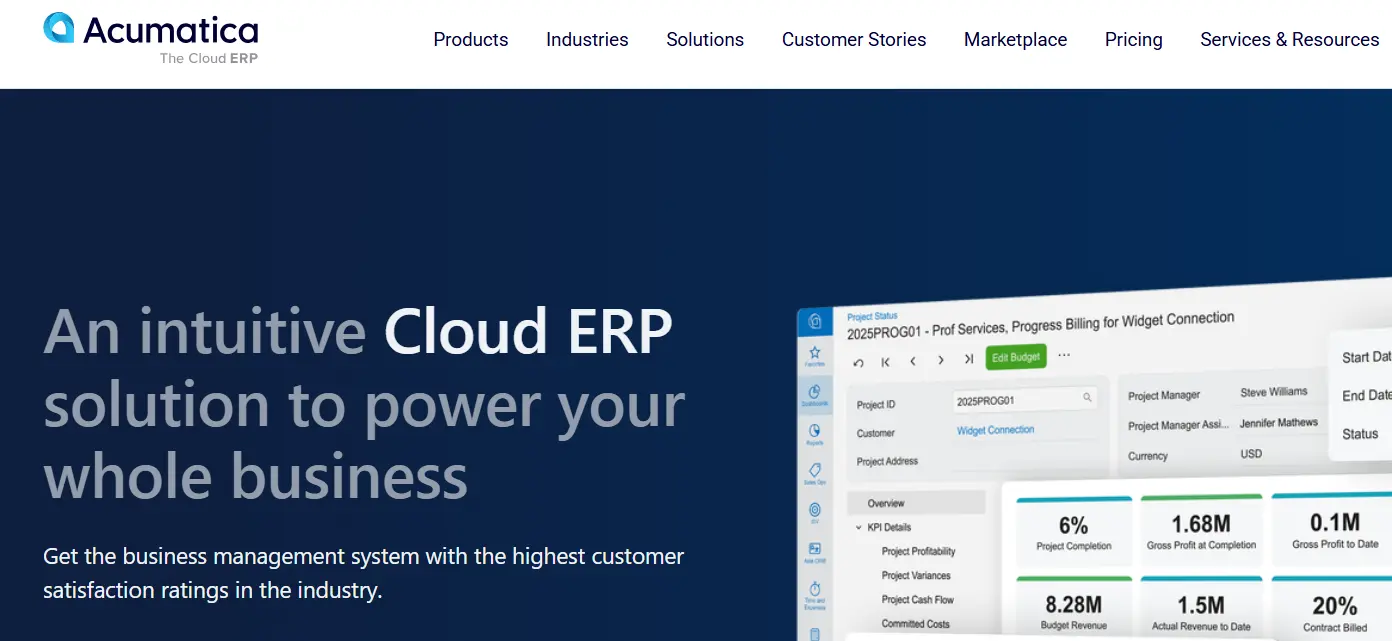Click the 1.68M Gross Profit at Completion card
The height and width of the screenshot is (641, 1392).
(x=1201, y=530)
